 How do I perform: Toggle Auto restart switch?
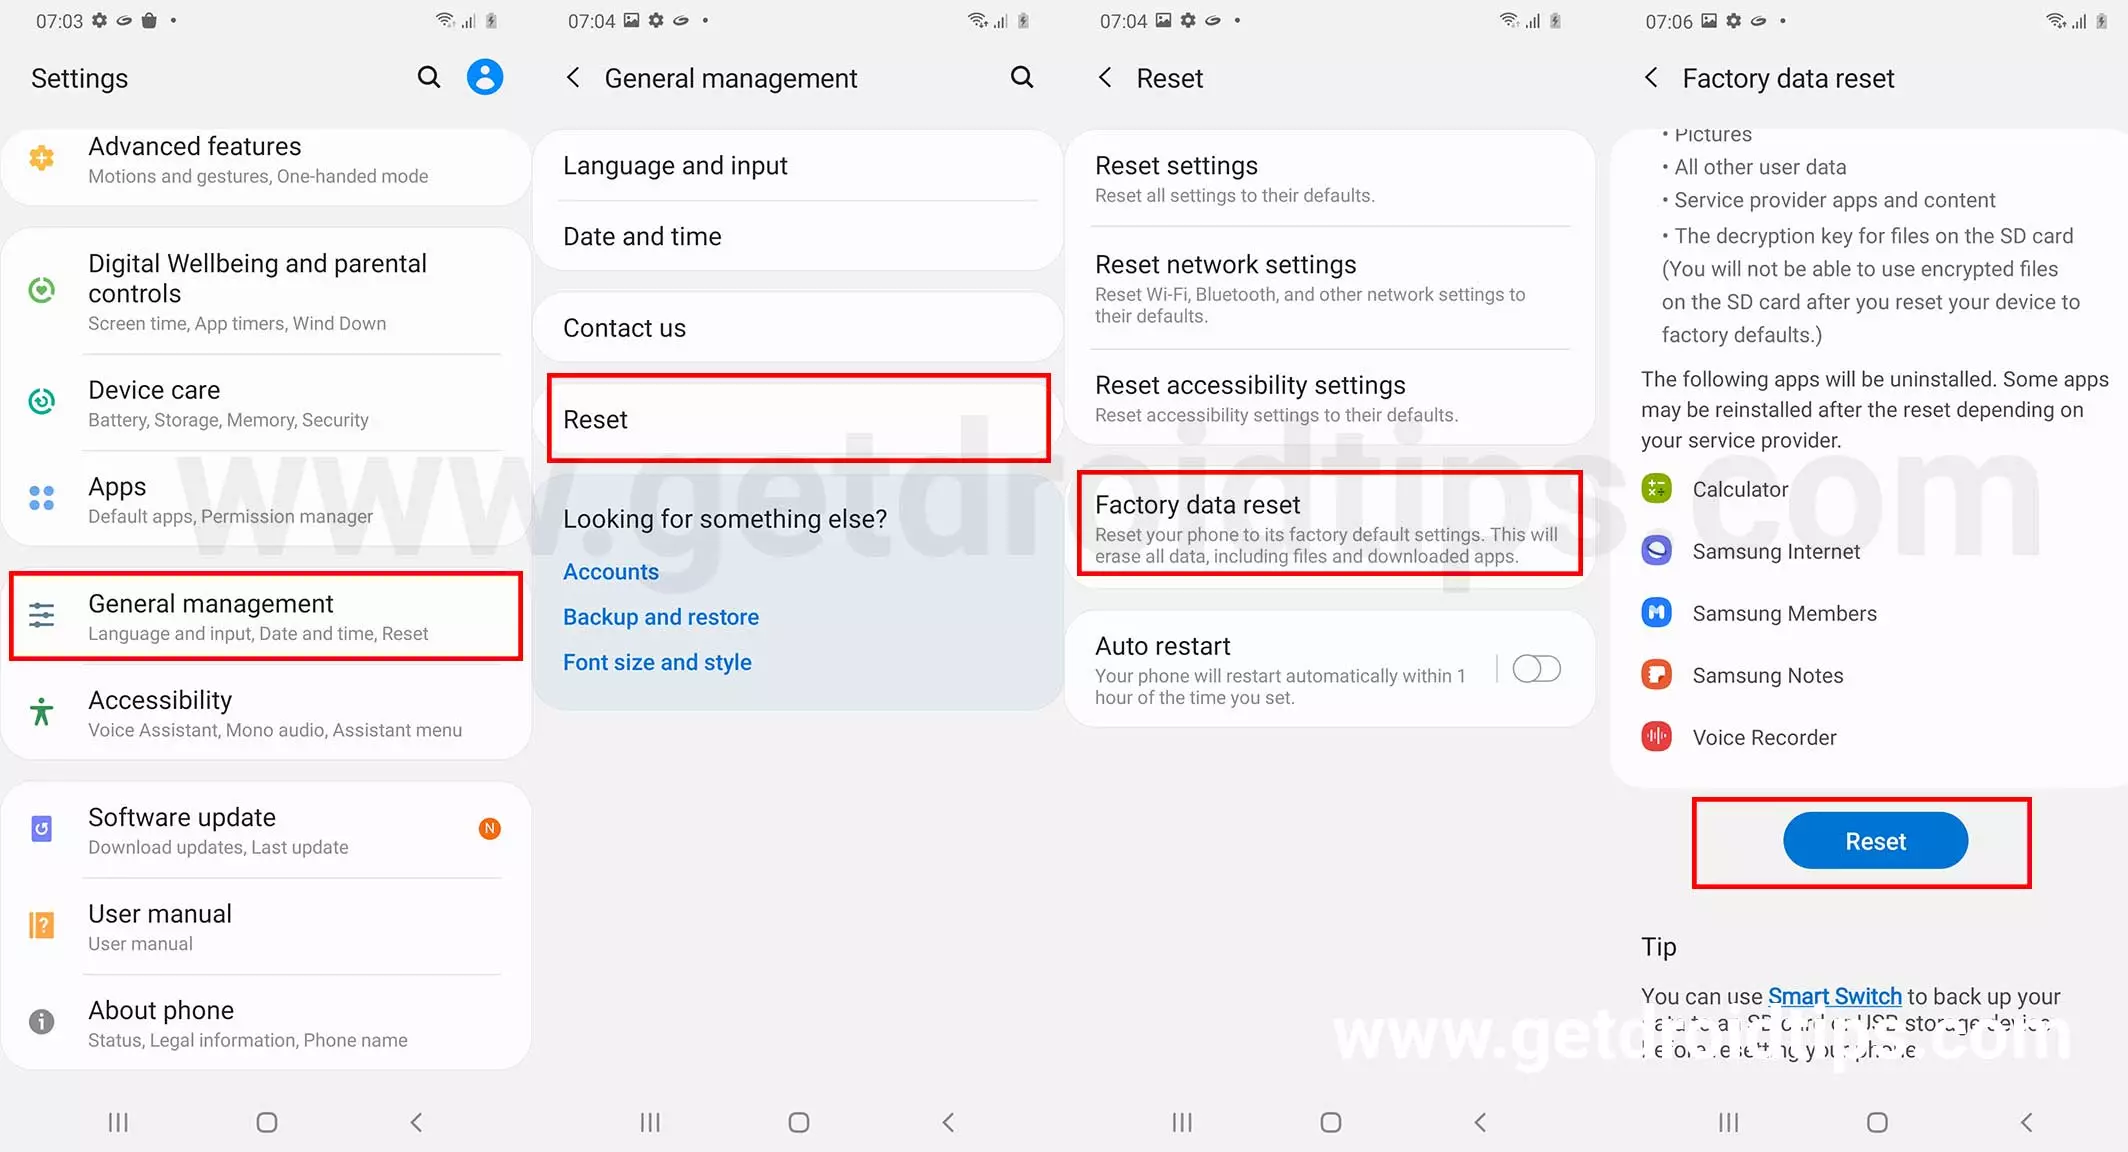[1534, 668]
